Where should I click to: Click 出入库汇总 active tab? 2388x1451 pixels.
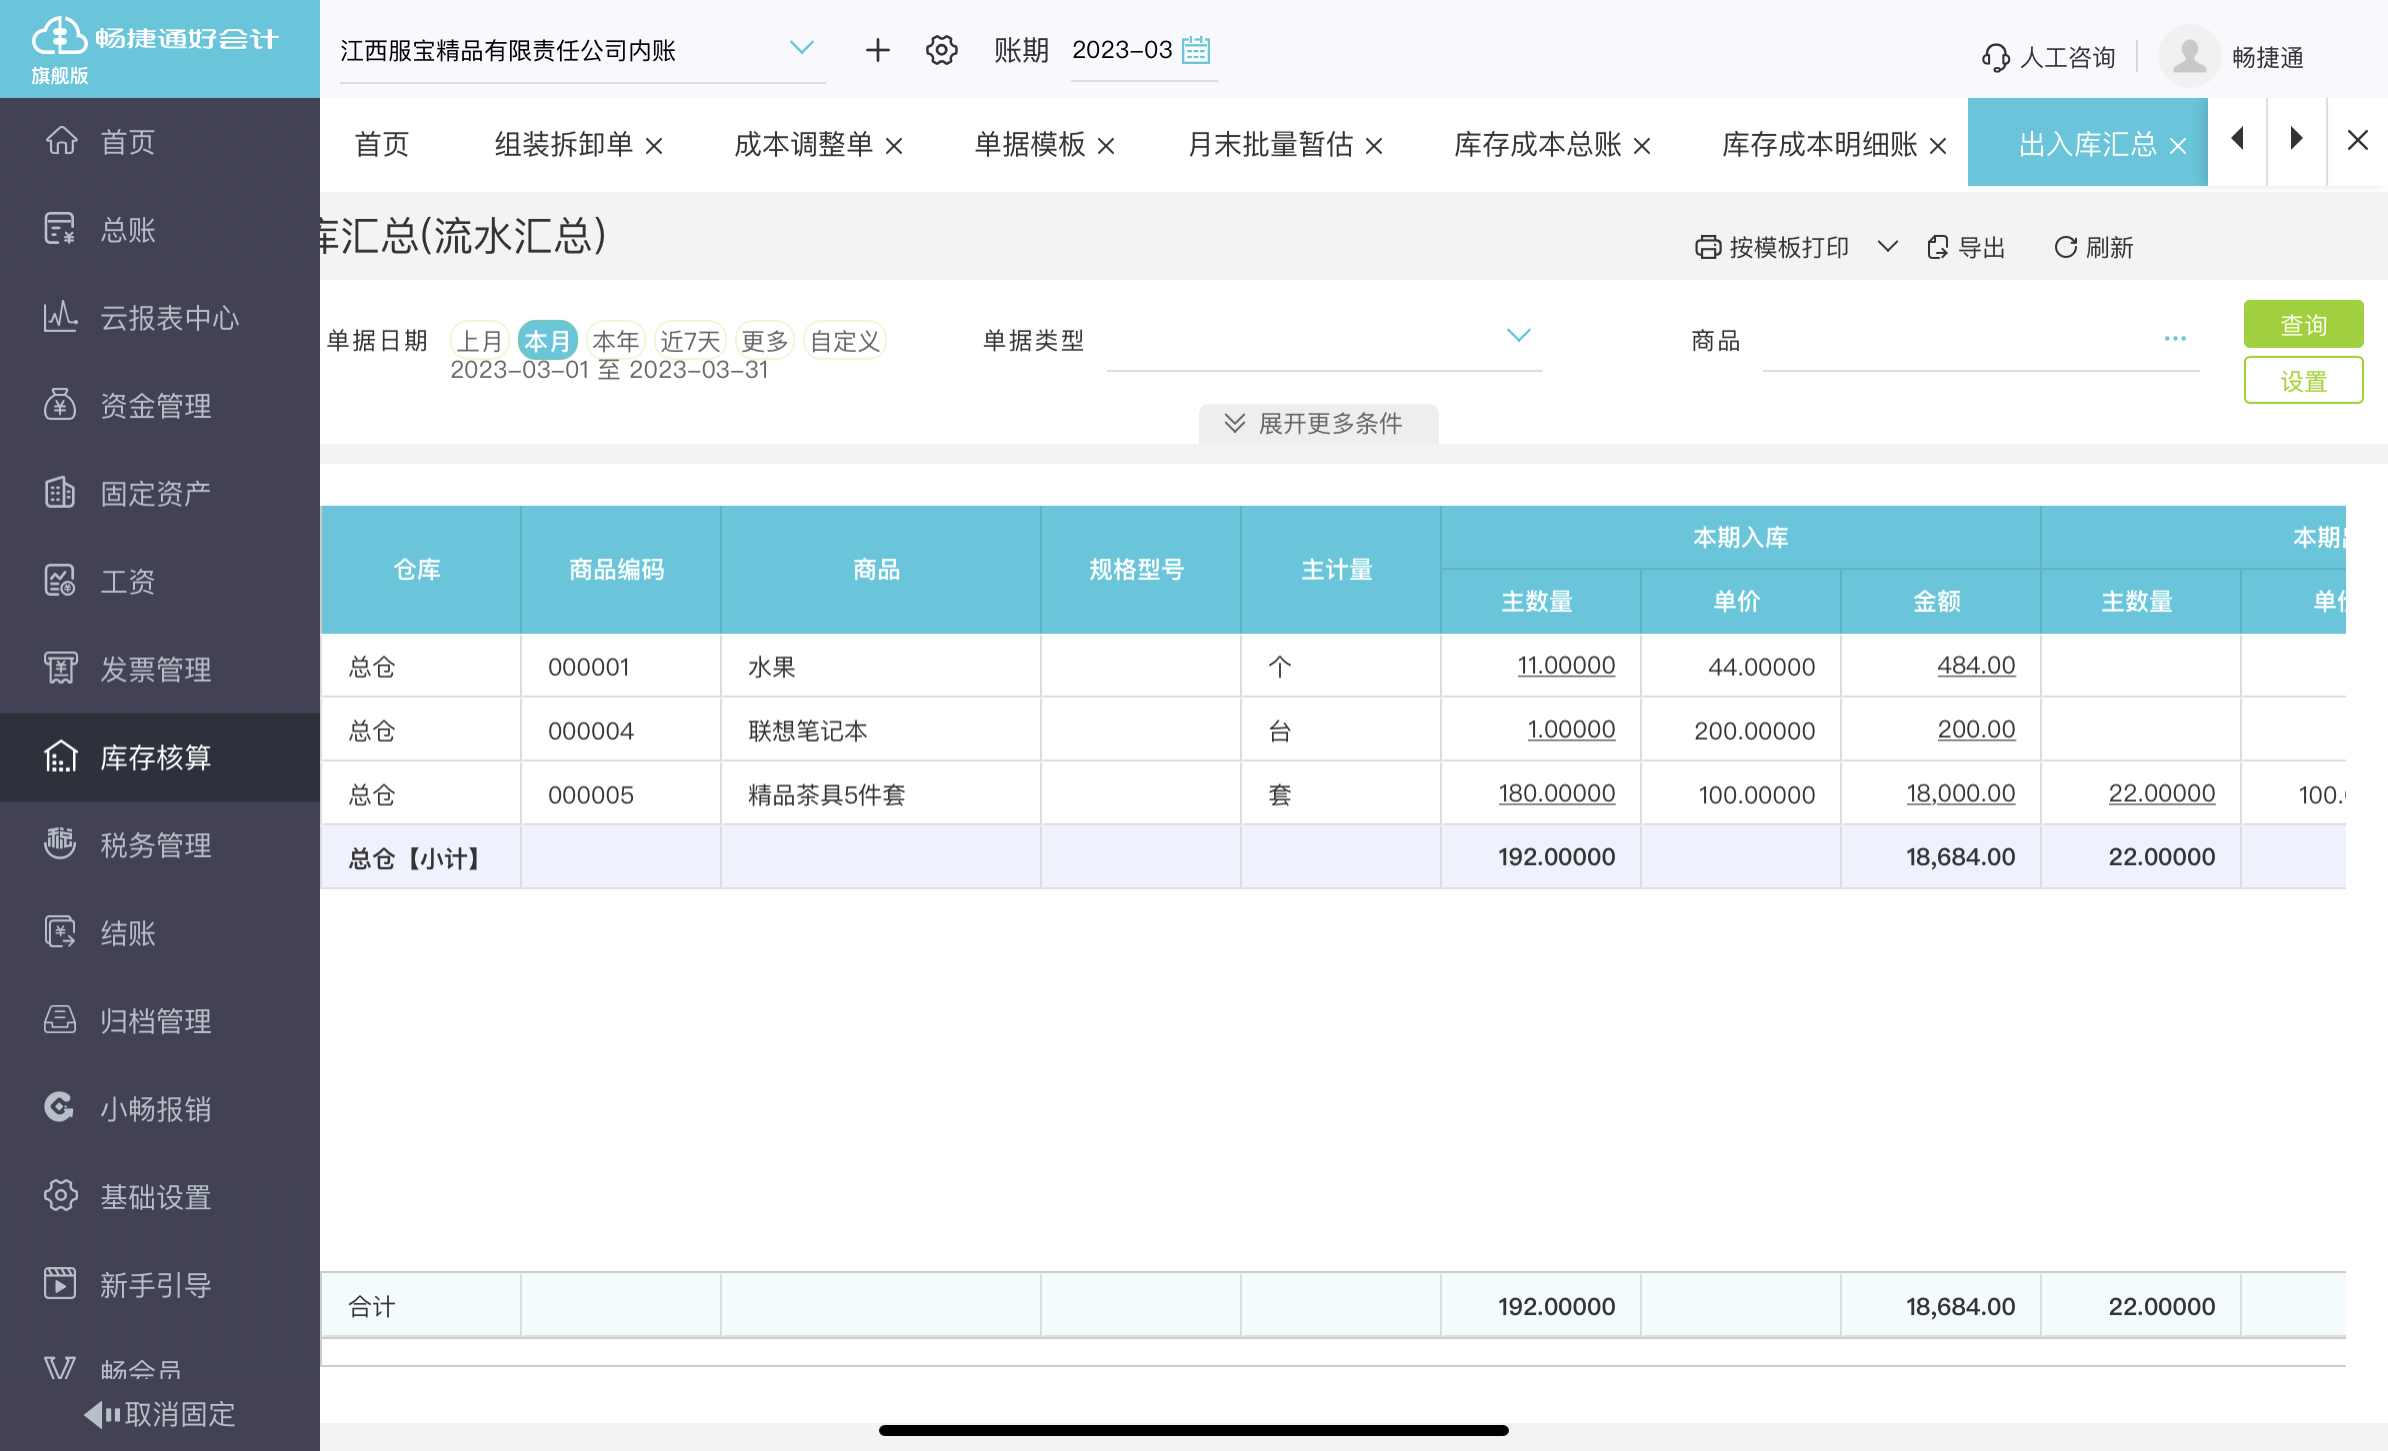pyautogui.click(x=2090, y=143)
